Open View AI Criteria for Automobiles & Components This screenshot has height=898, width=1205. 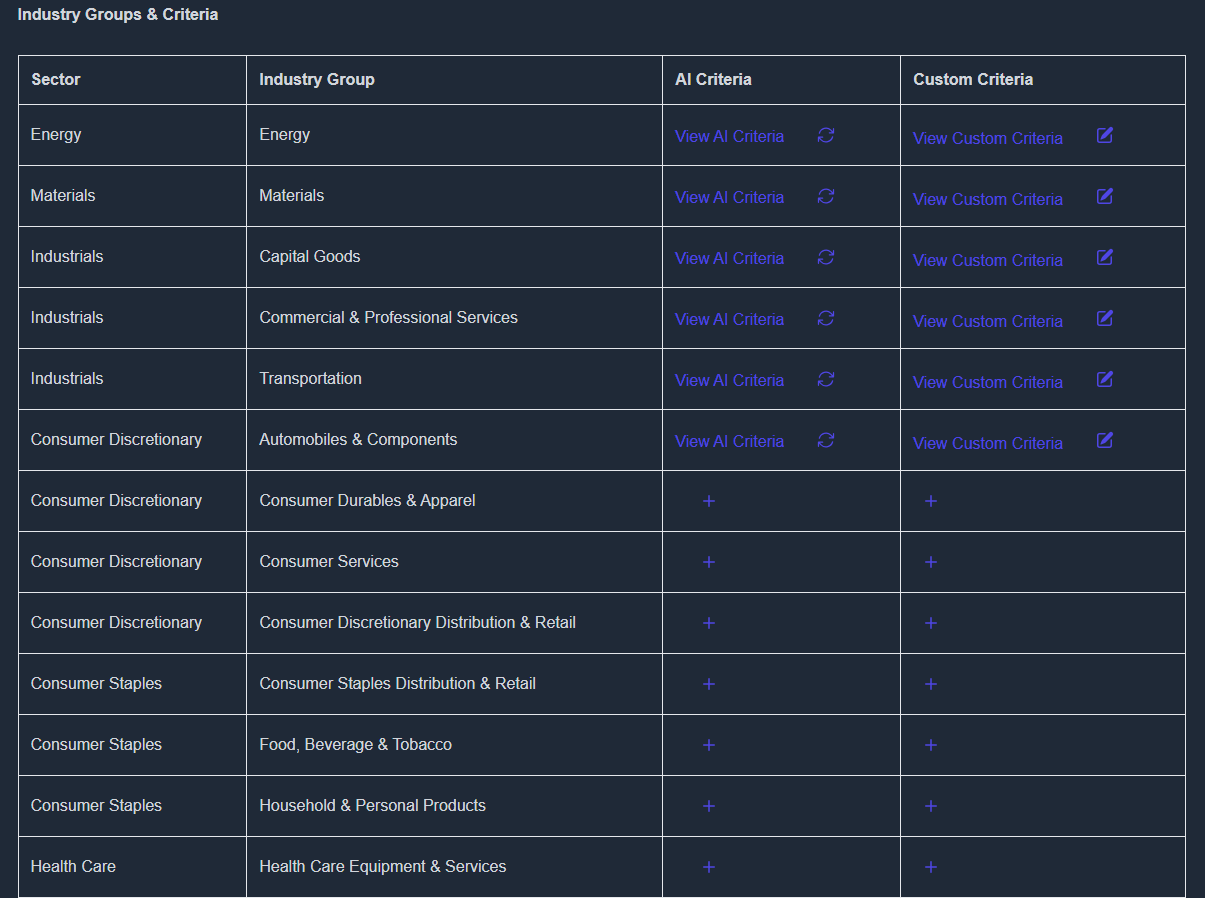pos(729,442)
